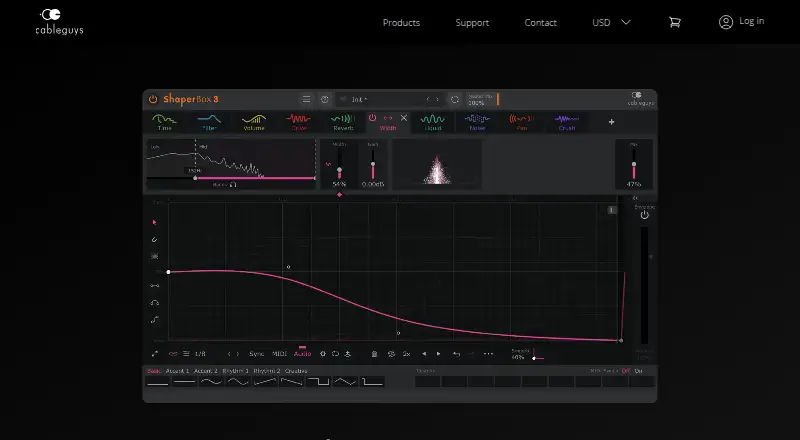Open the USD currency dropdown
This screenshot has width=800, height=440.
pos(611,22)
